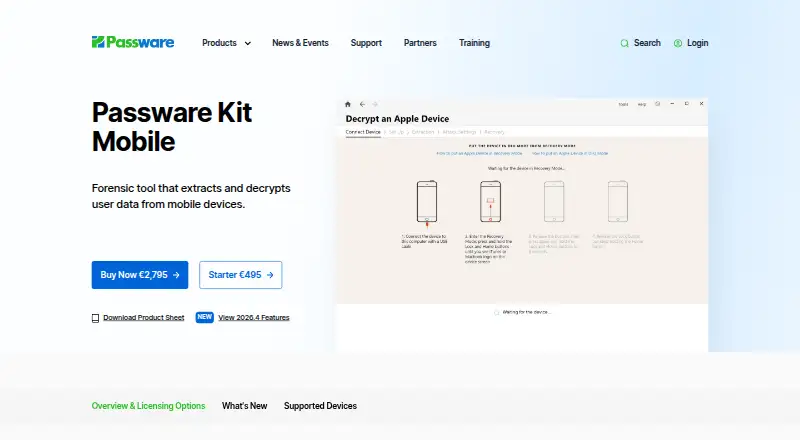Click the Waiting for the device status text
Screen dimensions: 800x440
click(x=527, y=312)
